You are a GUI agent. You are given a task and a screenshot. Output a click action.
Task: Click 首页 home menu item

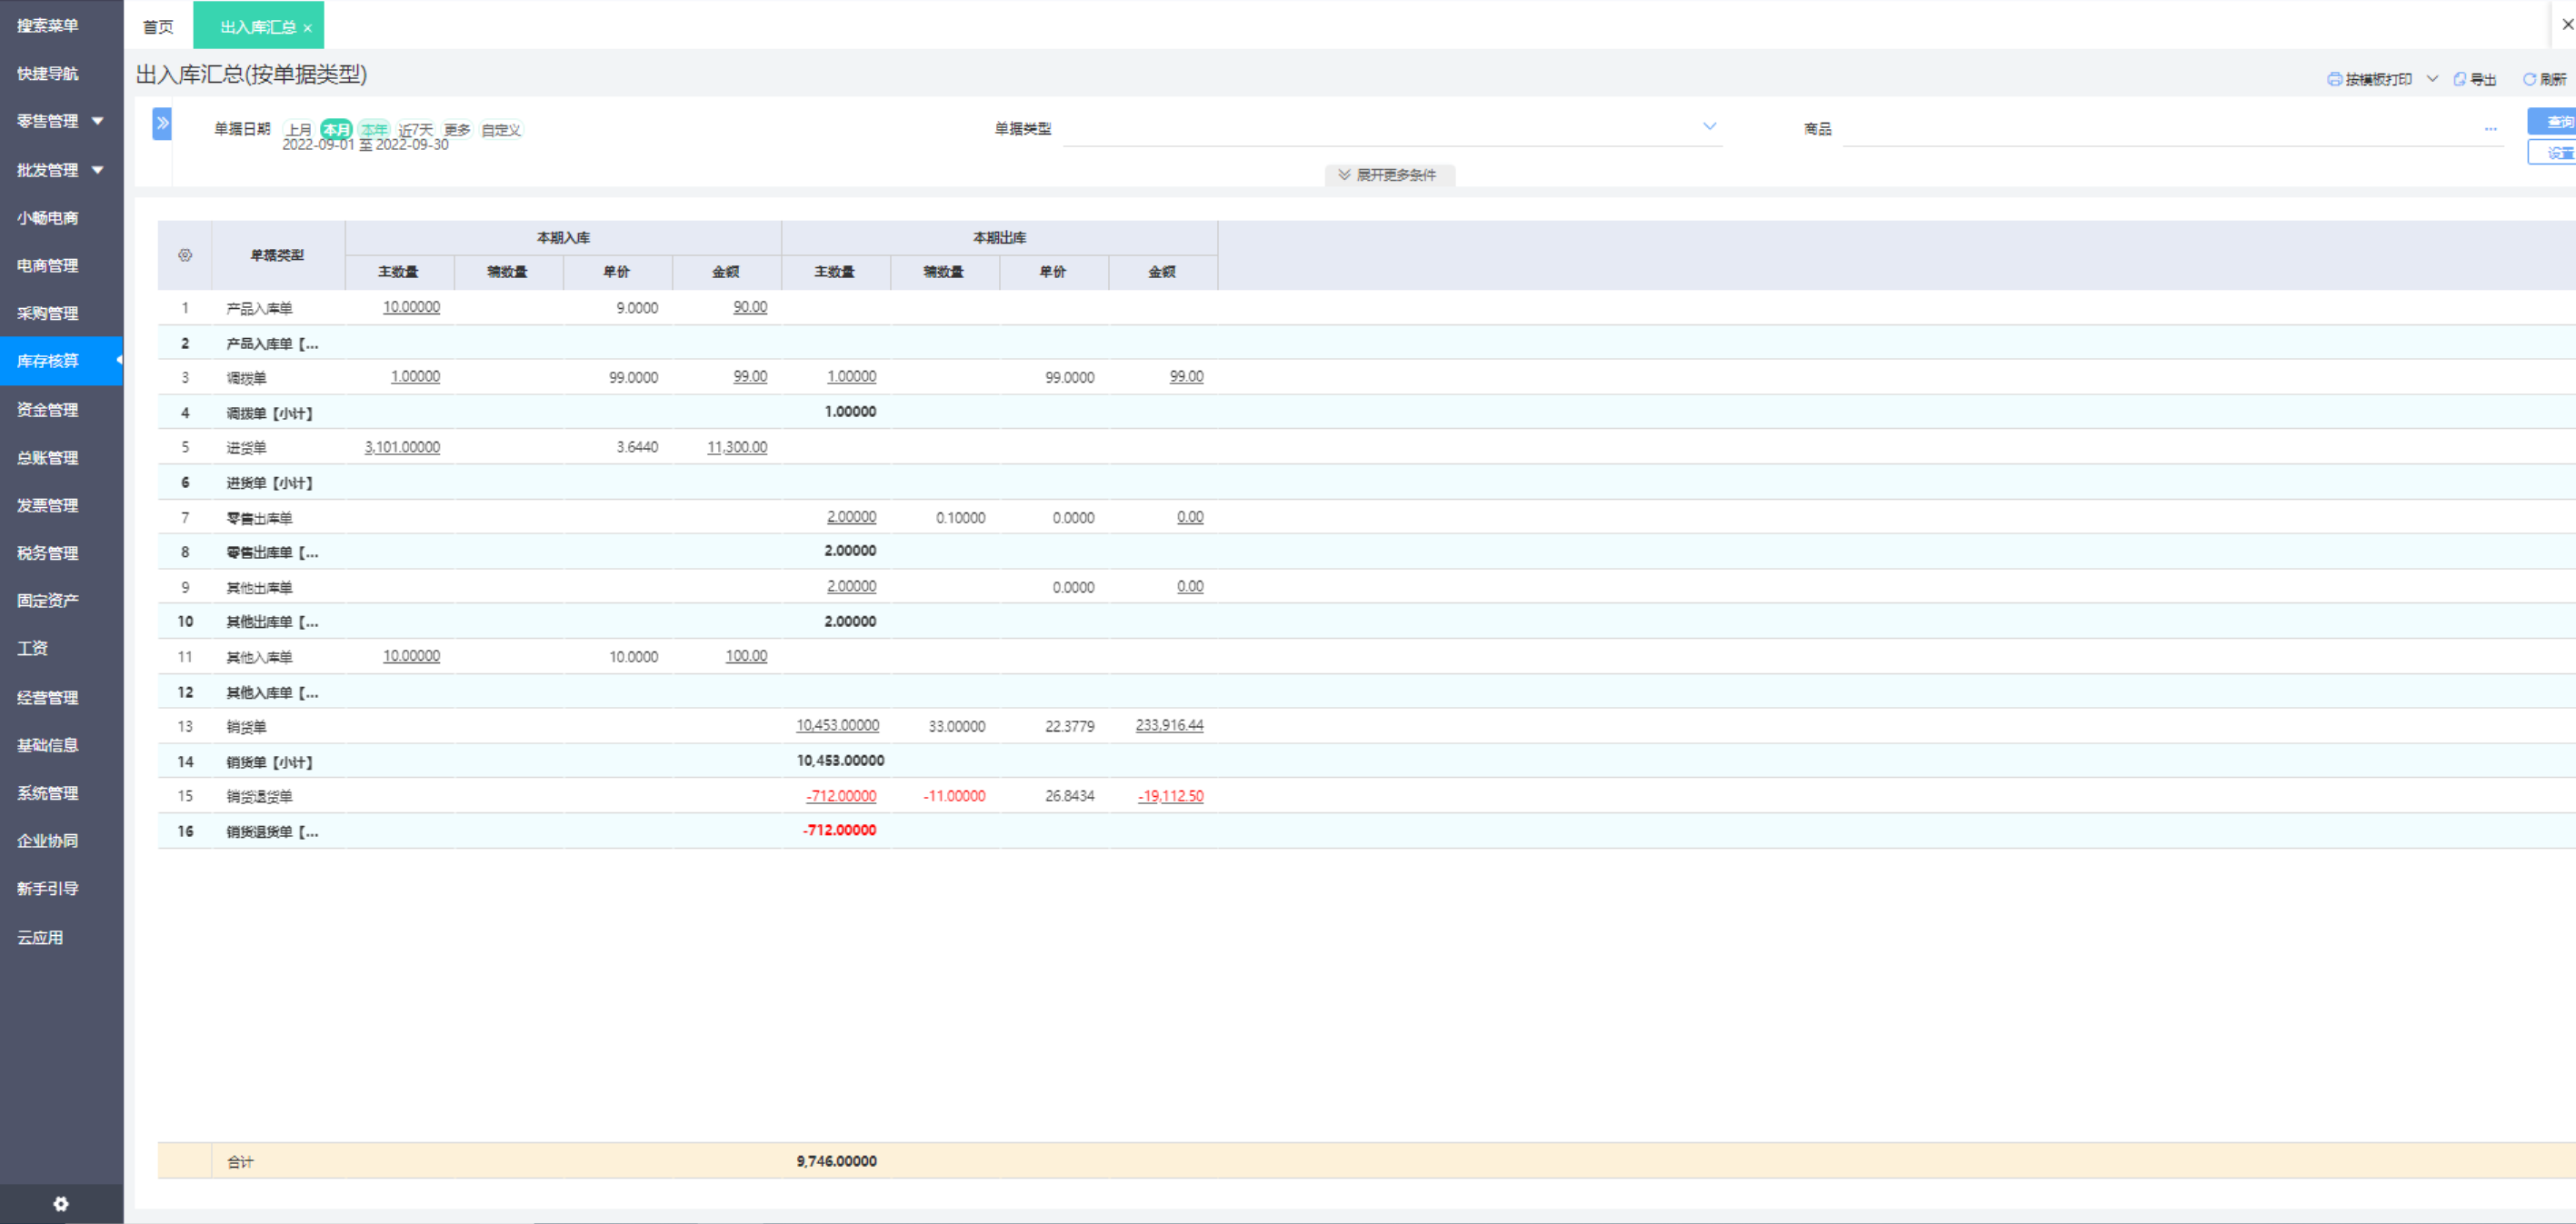tap(159, 25)
